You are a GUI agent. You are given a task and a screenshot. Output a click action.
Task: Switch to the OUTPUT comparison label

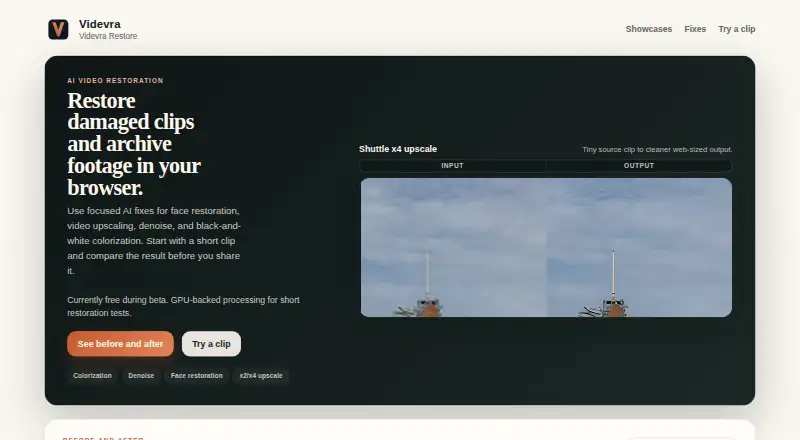click(639, 166)
